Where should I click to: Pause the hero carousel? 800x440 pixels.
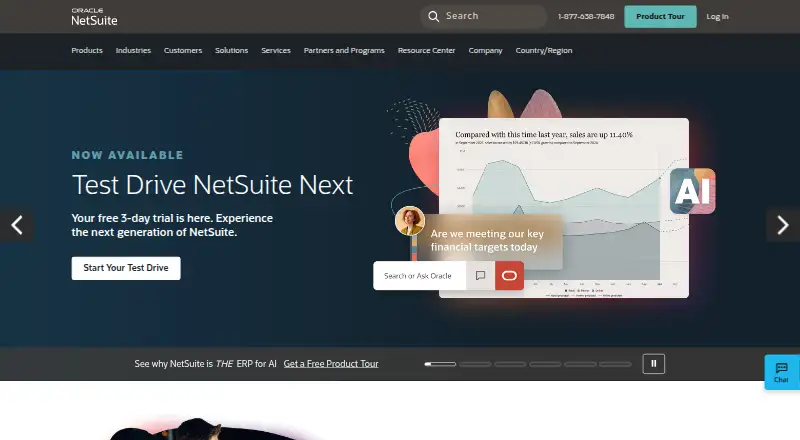pos(654,364)
